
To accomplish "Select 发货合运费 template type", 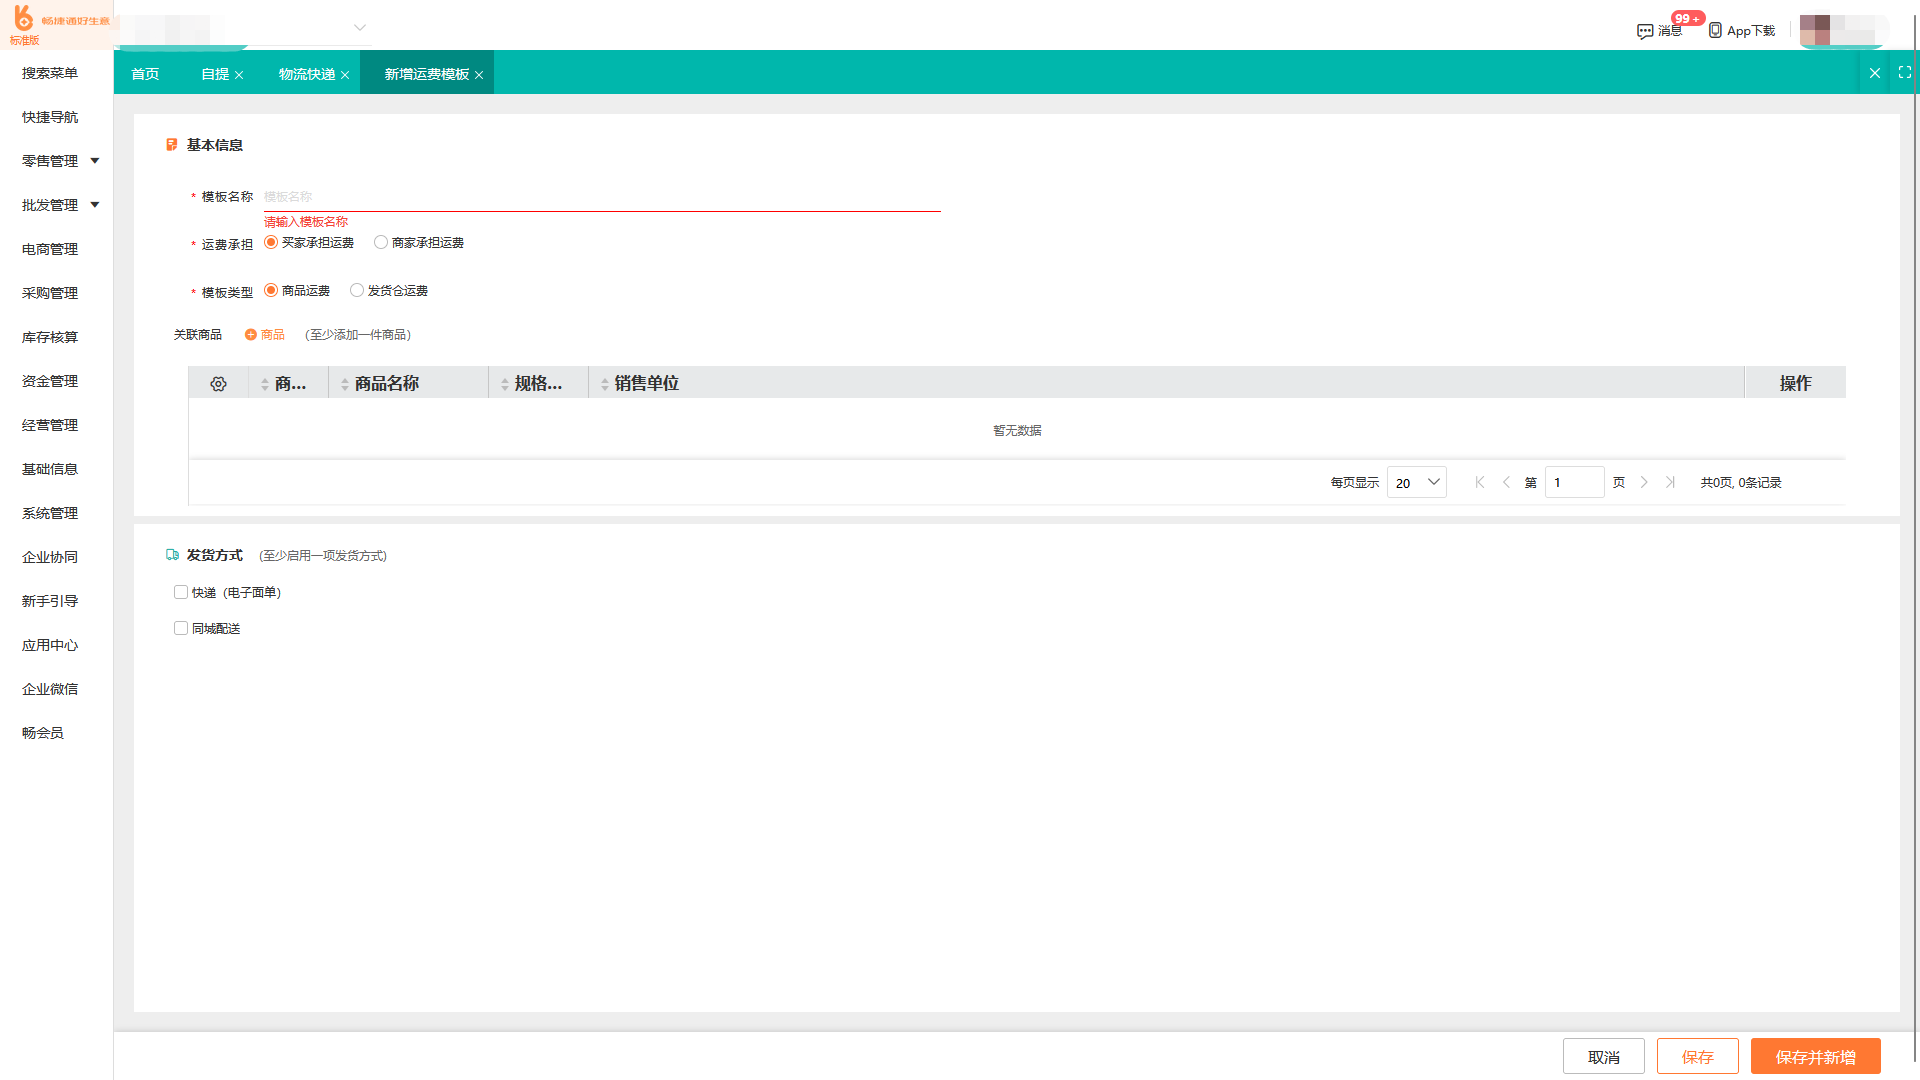I will pos(356,290).
